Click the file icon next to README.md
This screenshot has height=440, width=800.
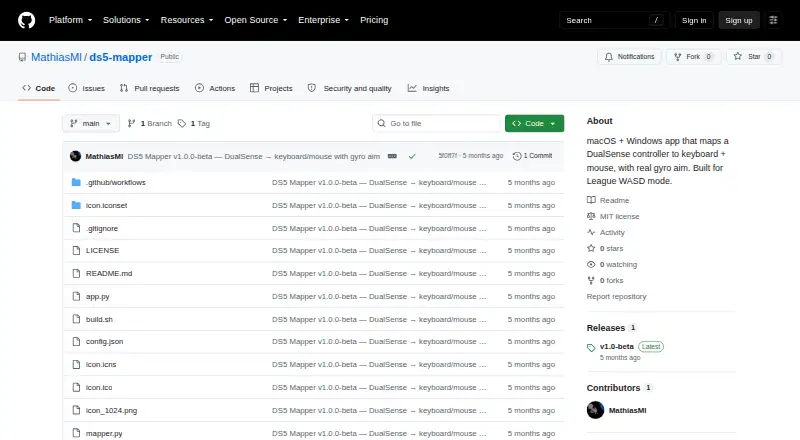pyautogui.click(x=76, y=274)
